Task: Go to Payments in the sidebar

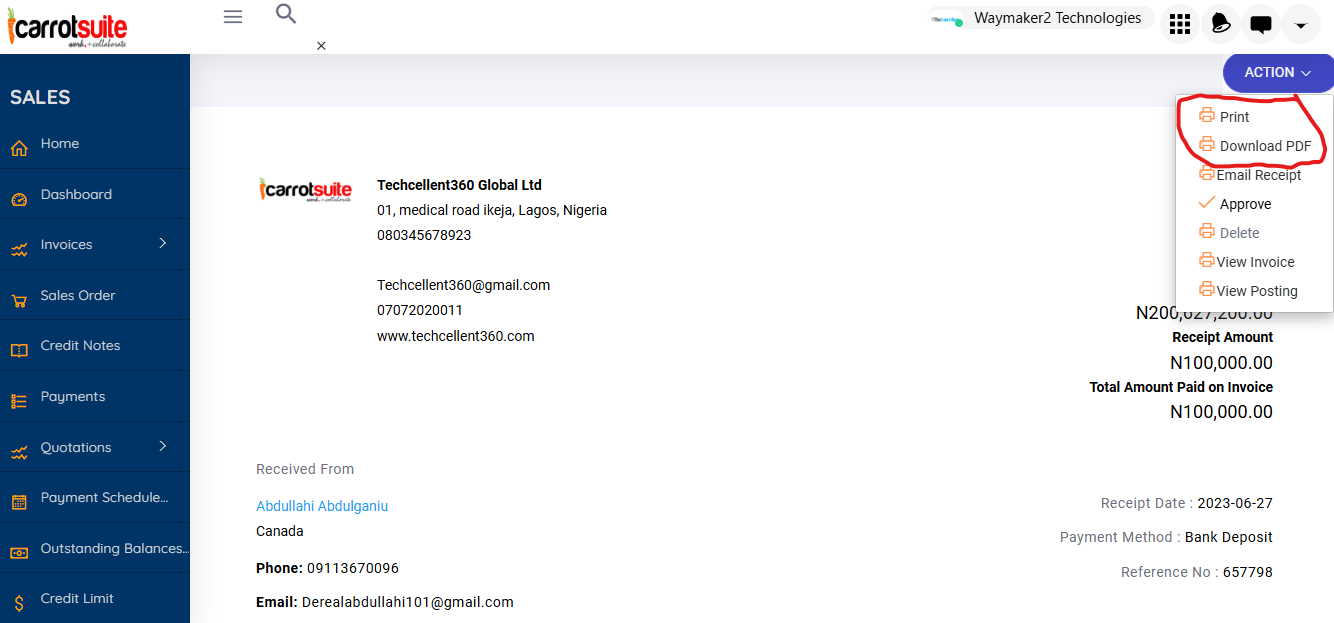Action: tap(72, 397)
